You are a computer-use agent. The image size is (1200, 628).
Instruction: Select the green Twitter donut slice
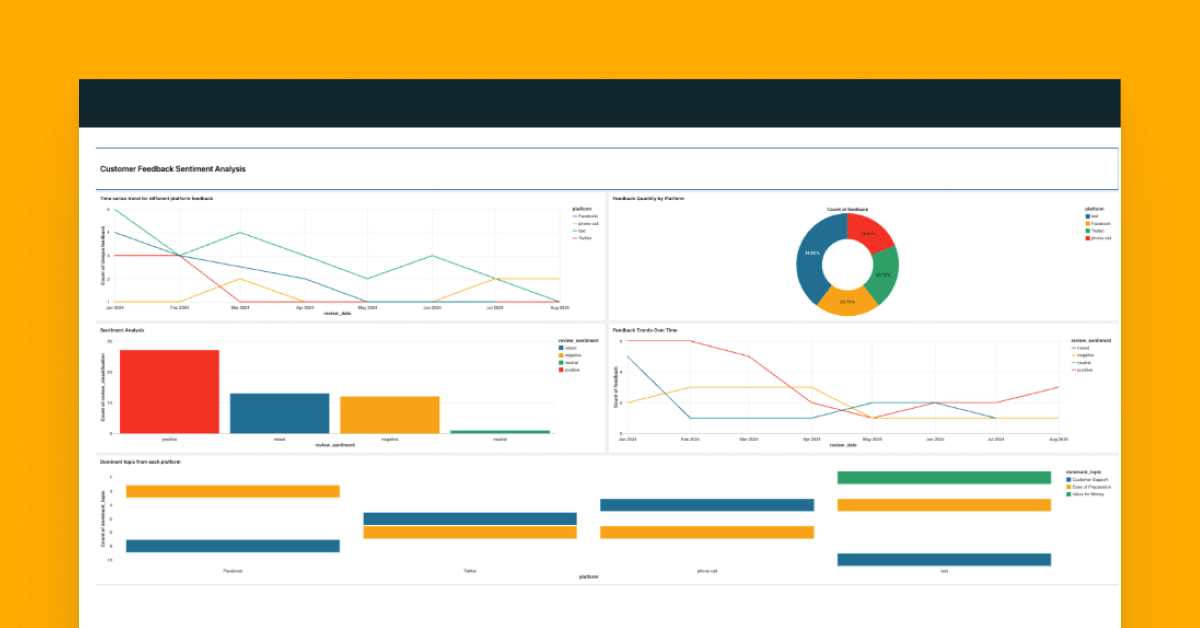[x=884, y=274]
